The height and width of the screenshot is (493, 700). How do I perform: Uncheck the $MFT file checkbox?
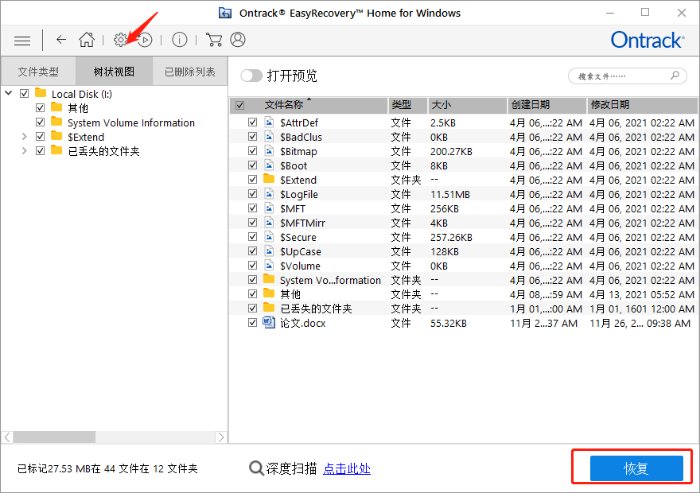253,208
